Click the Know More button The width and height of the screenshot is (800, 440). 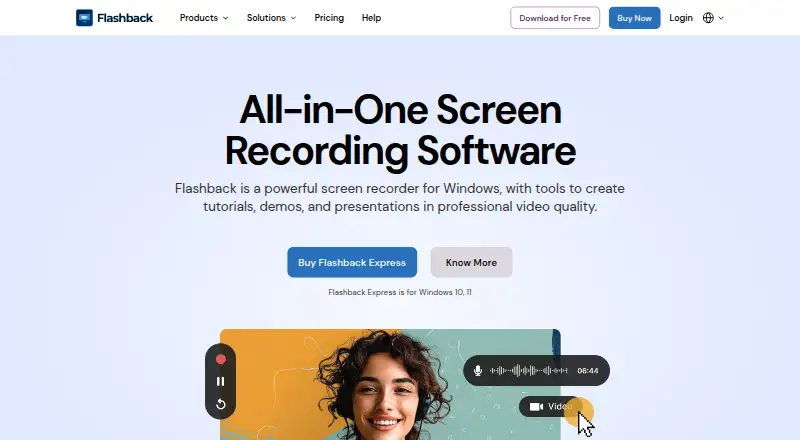pyautogui.click(x=471, y=262)
